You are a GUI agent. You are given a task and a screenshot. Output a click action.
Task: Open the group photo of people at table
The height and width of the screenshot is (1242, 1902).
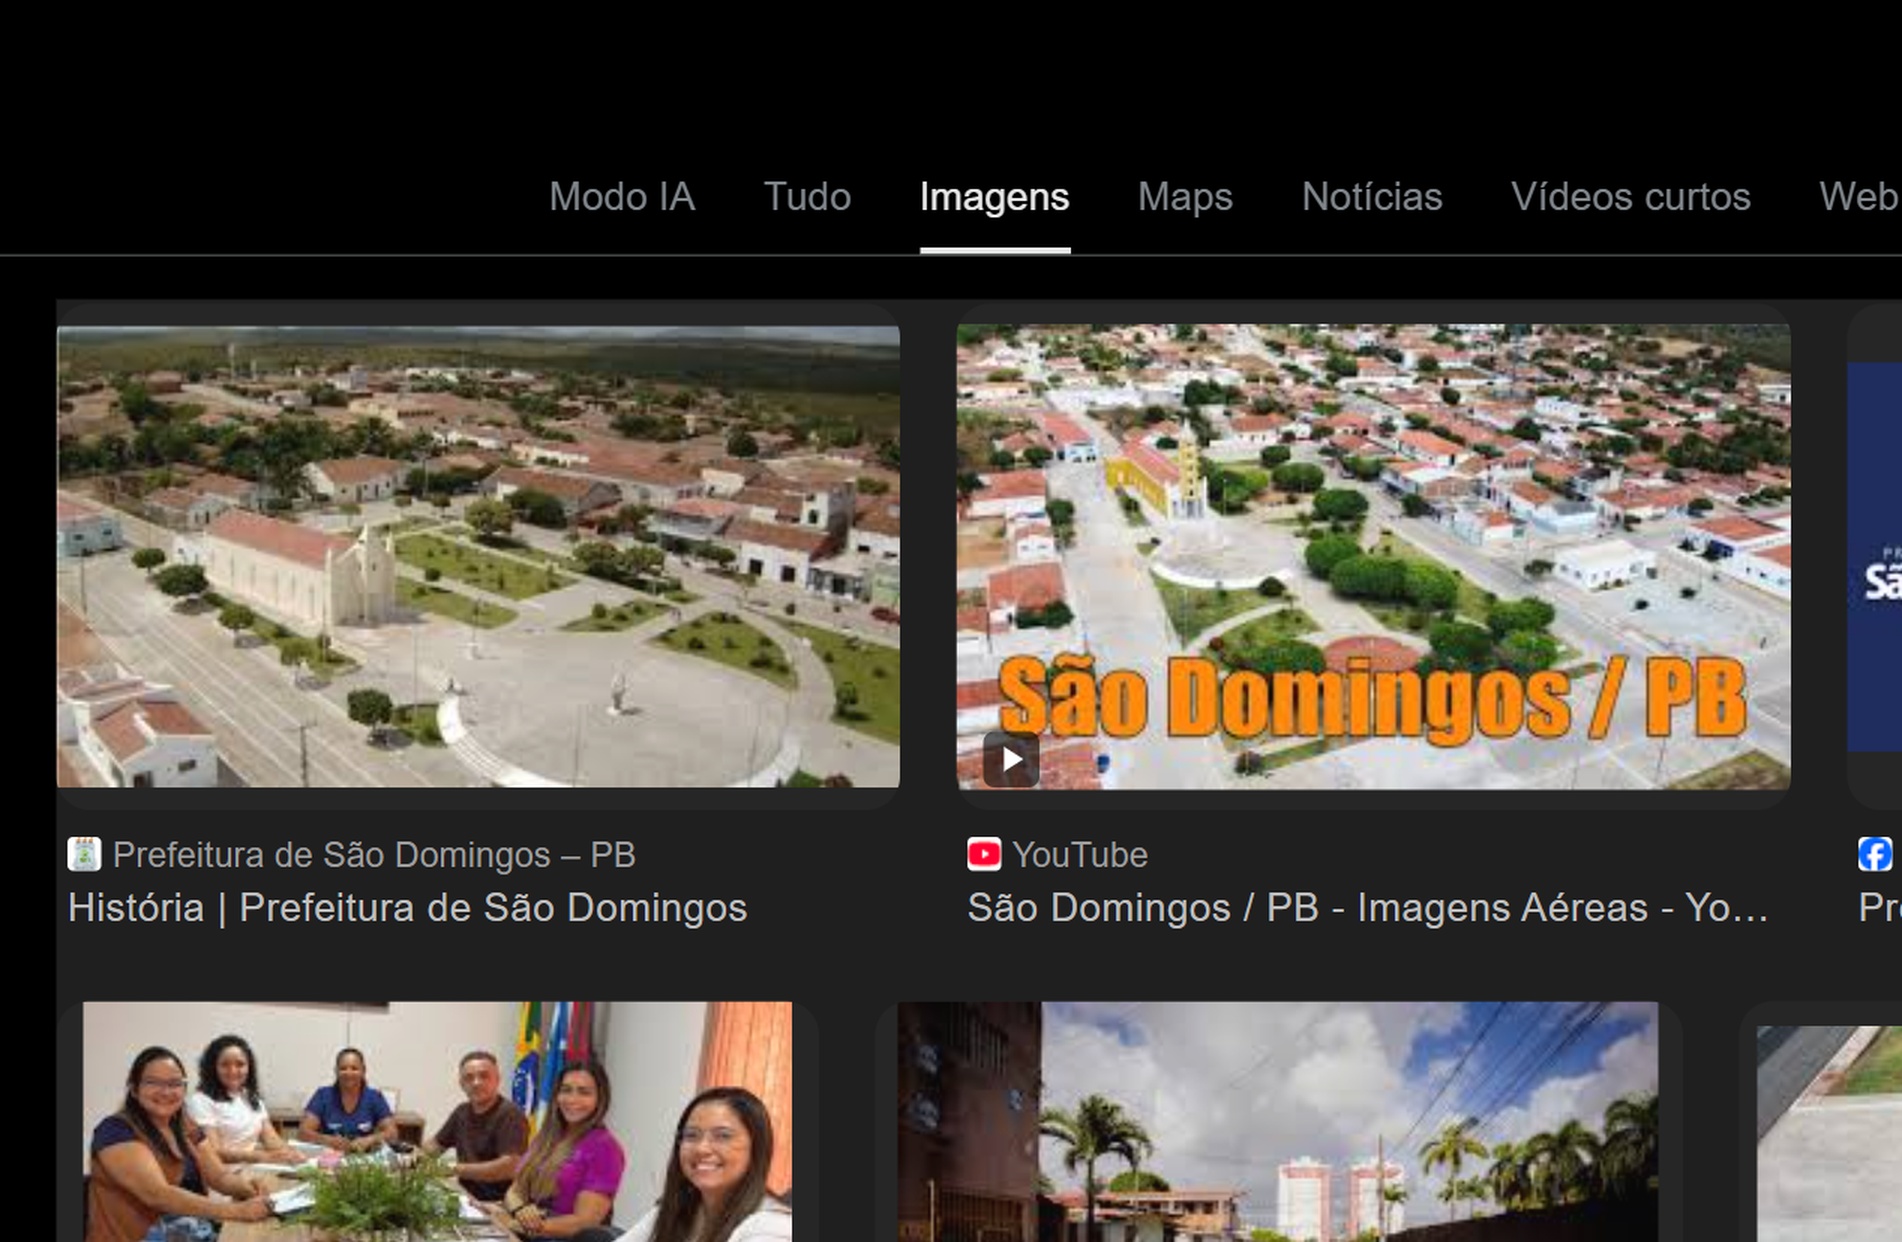coord(437,1120)
